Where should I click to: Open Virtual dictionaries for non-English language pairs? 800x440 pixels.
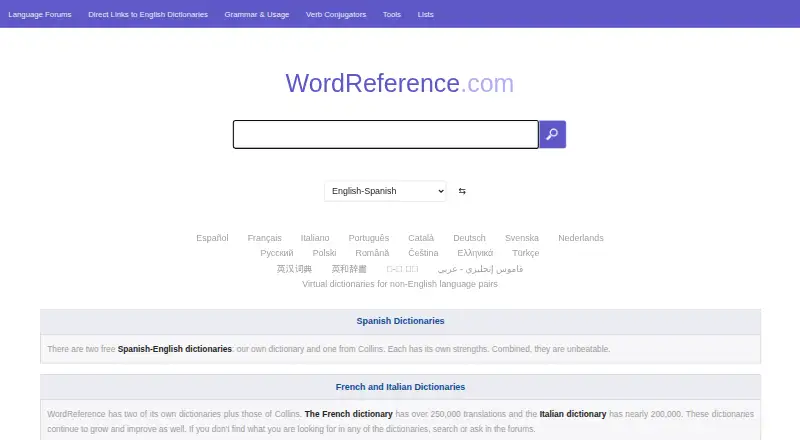[399, 284]
